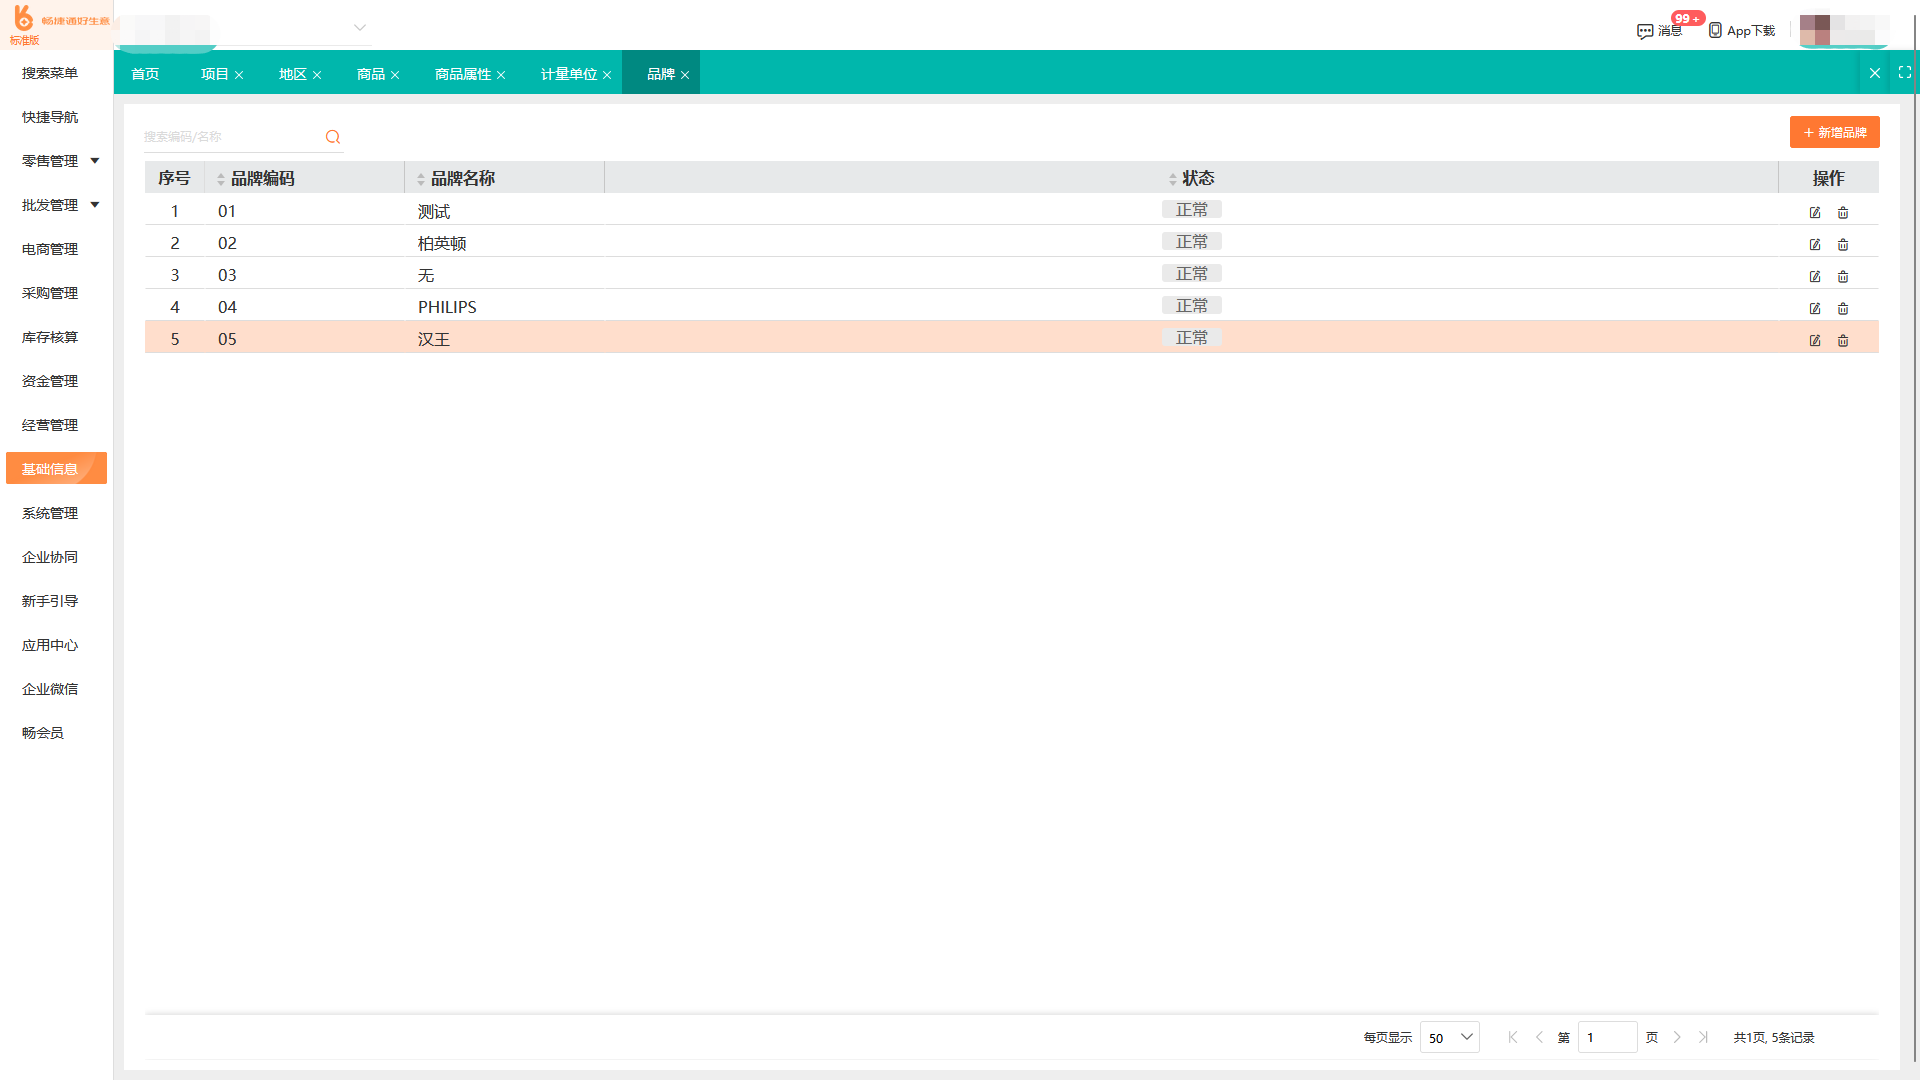This screenshot has height=1080, width=1920.
Task: Toggle 正常 status for 汉王 brand
Action: [1193, 338]
